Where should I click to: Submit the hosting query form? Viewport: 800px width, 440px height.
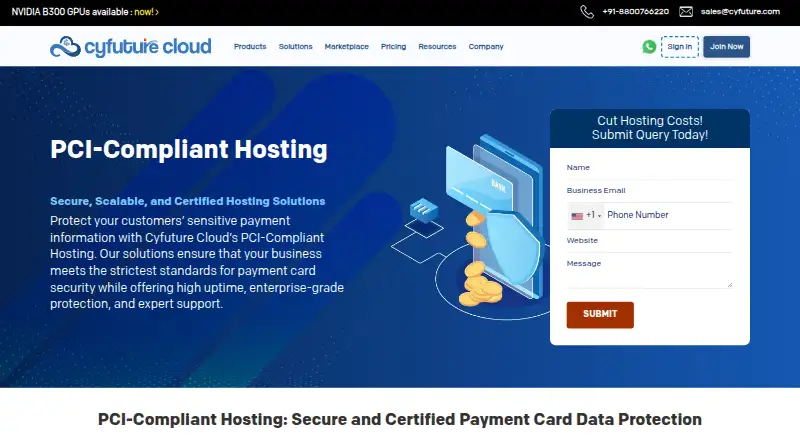[600, 314]
